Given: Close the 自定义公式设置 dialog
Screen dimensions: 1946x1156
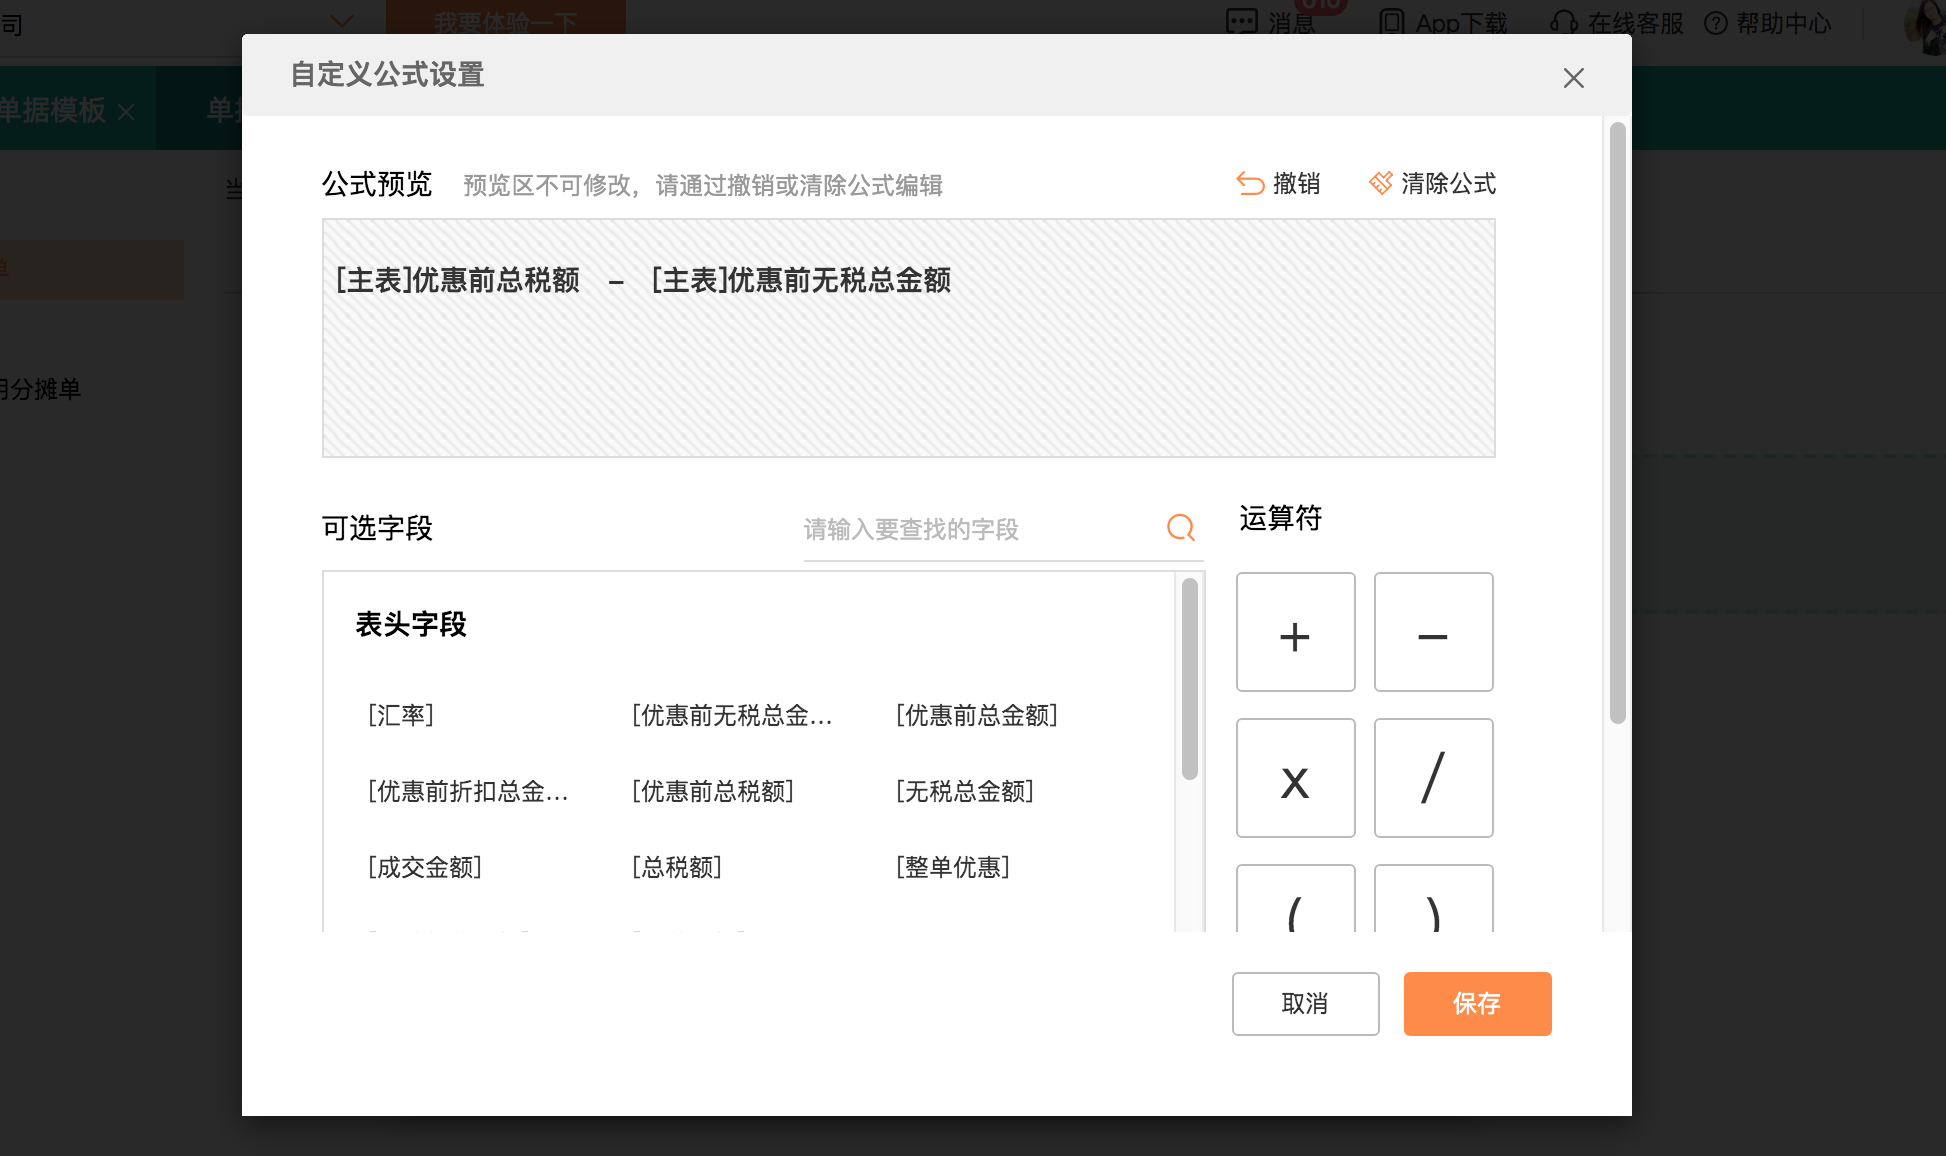Looking at the screenshot, I should pyautogui.click(x=1573, y=77).
